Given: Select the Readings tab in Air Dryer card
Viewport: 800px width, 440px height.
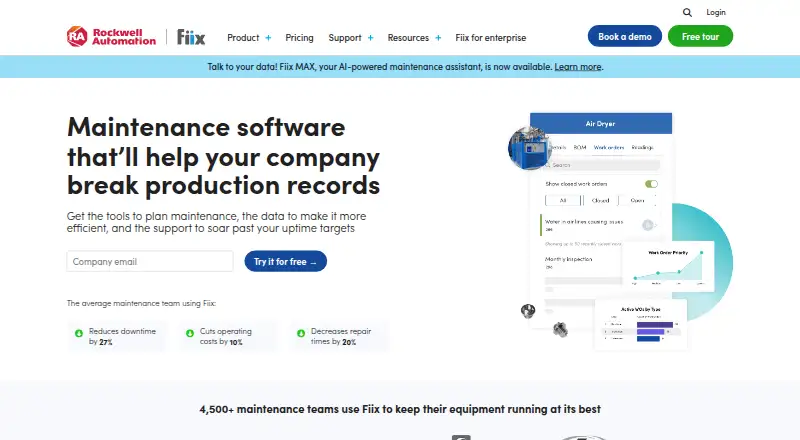Looking at the screenshot, I should tap(642, 148).
